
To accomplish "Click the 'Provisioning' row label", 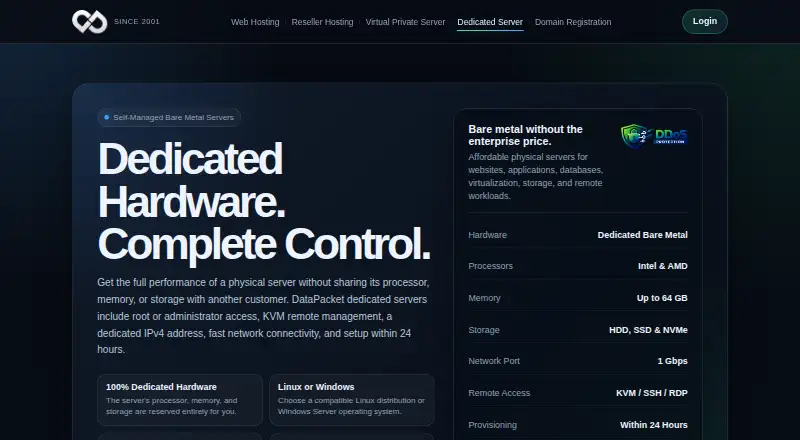I will tap(492, 425).
